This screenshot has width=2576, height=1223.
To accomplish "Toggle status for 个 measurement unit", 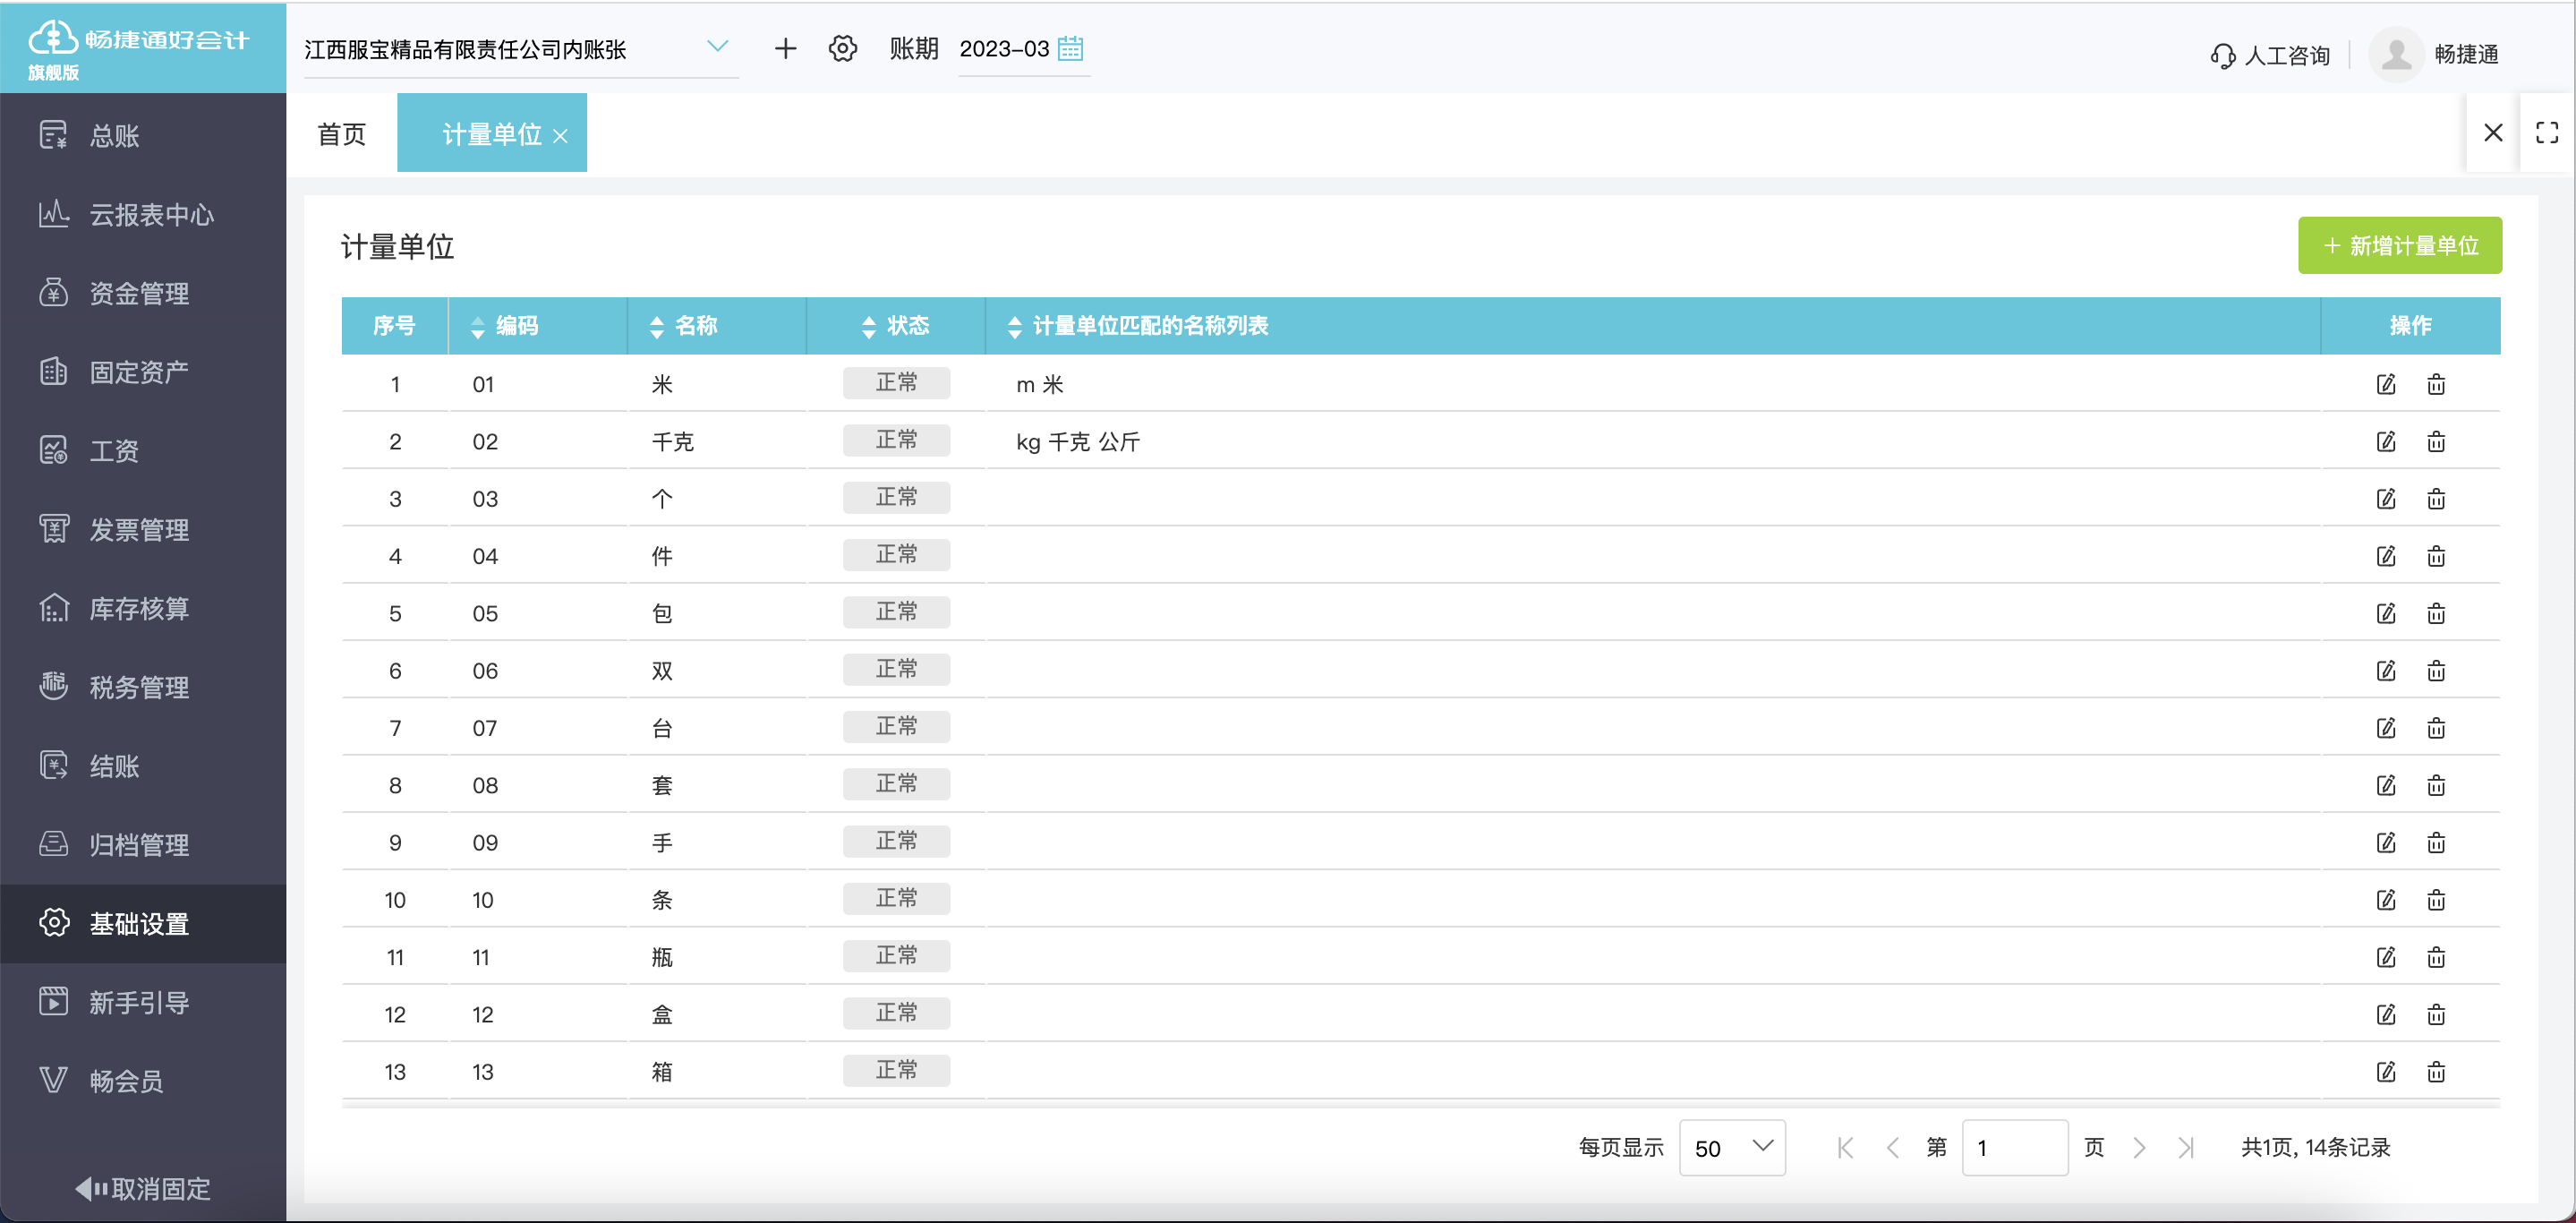I will (x=899, y=498).
